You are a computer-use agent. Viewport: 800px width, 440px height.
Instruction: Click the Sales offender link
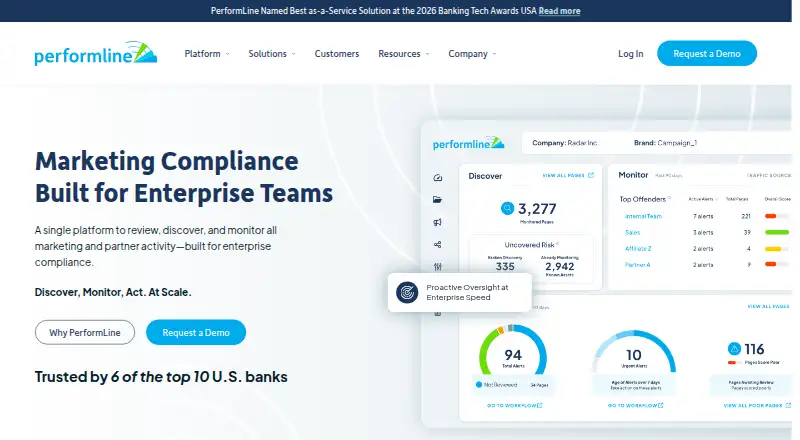coord(632,232)
